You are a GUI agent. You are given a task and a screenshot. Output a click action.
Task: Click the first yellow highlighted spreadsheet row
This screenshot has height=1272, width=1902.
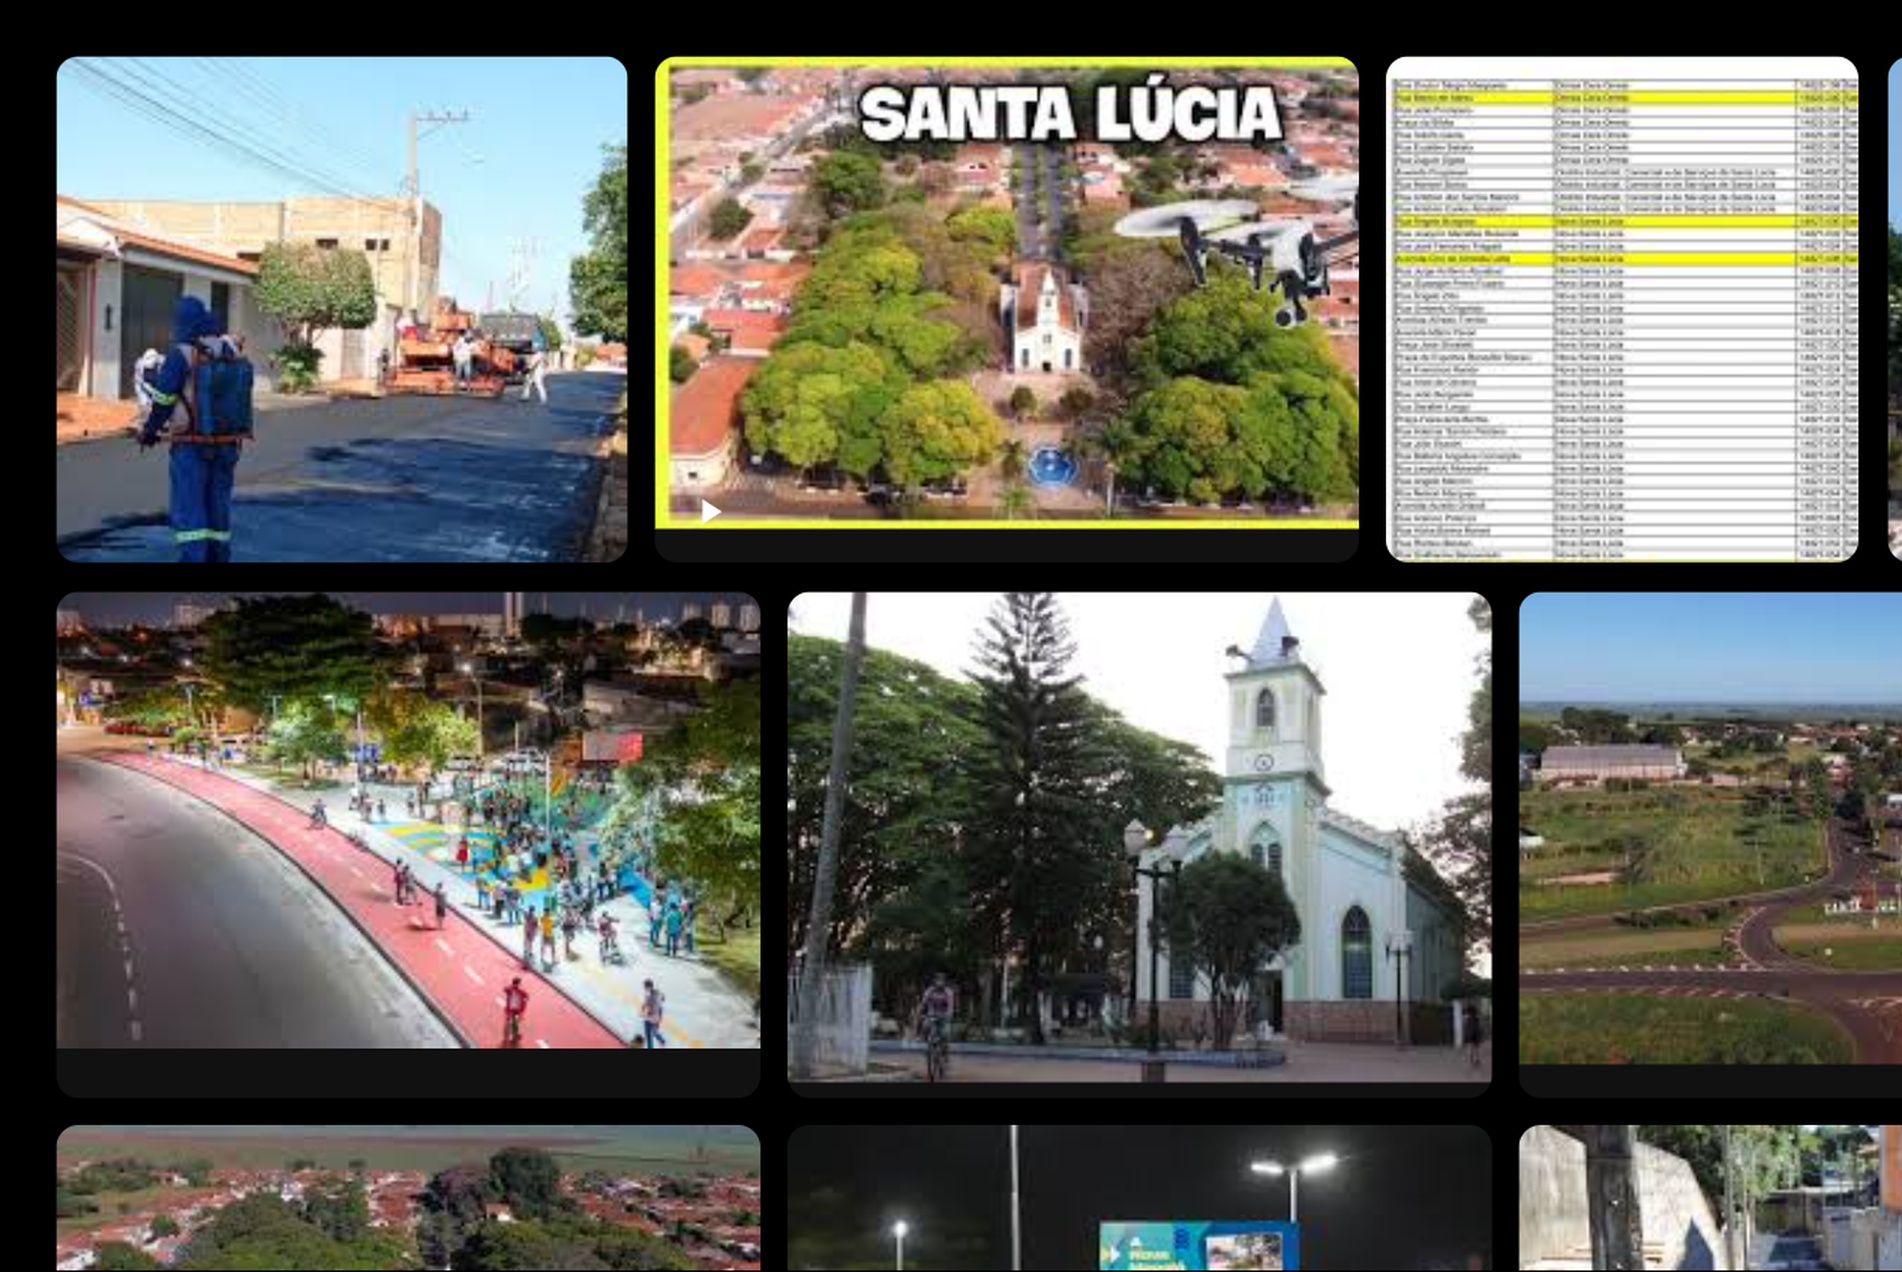click(1621, 99)
